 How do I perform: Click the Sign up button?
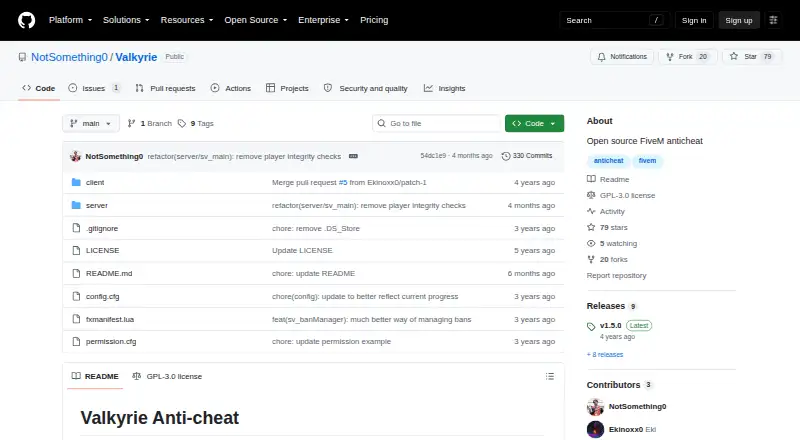click(739, 20)
